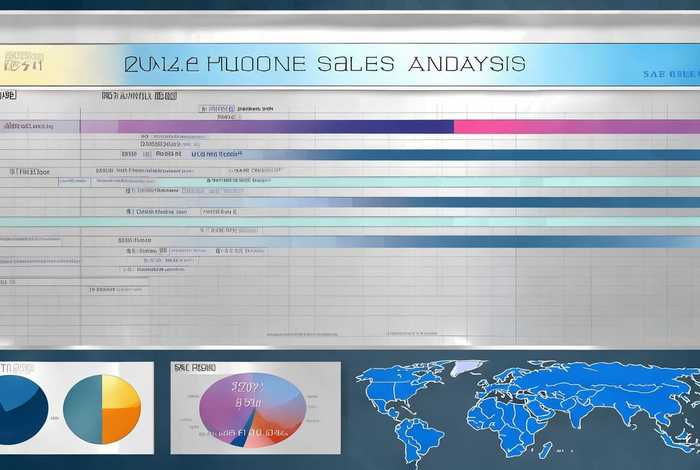Select the pink segment of top bar
Viewport: 700px width, 470px height.
tap(520, 127)
